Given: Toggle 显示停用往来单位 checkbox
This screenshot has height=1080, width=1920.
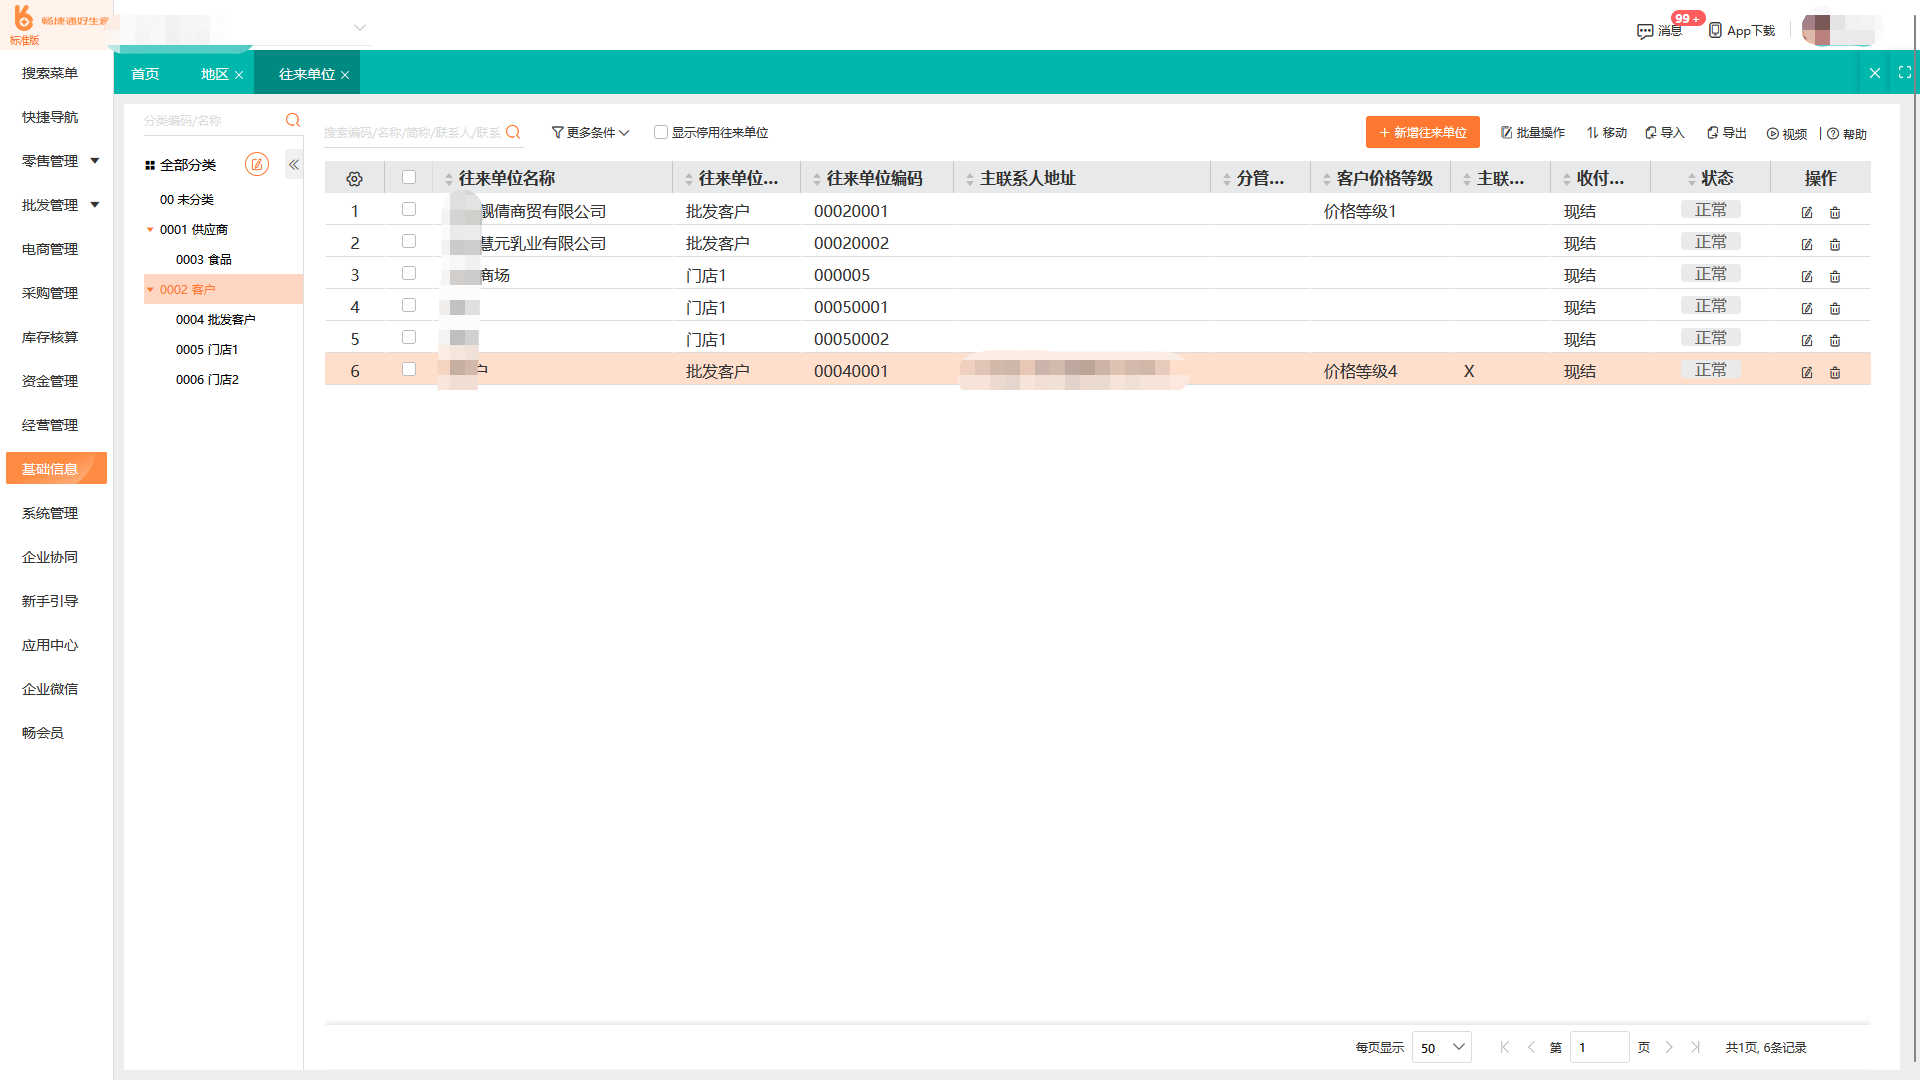Looking at the screenshot, I should pyautogui.click(x=662, y=132).
